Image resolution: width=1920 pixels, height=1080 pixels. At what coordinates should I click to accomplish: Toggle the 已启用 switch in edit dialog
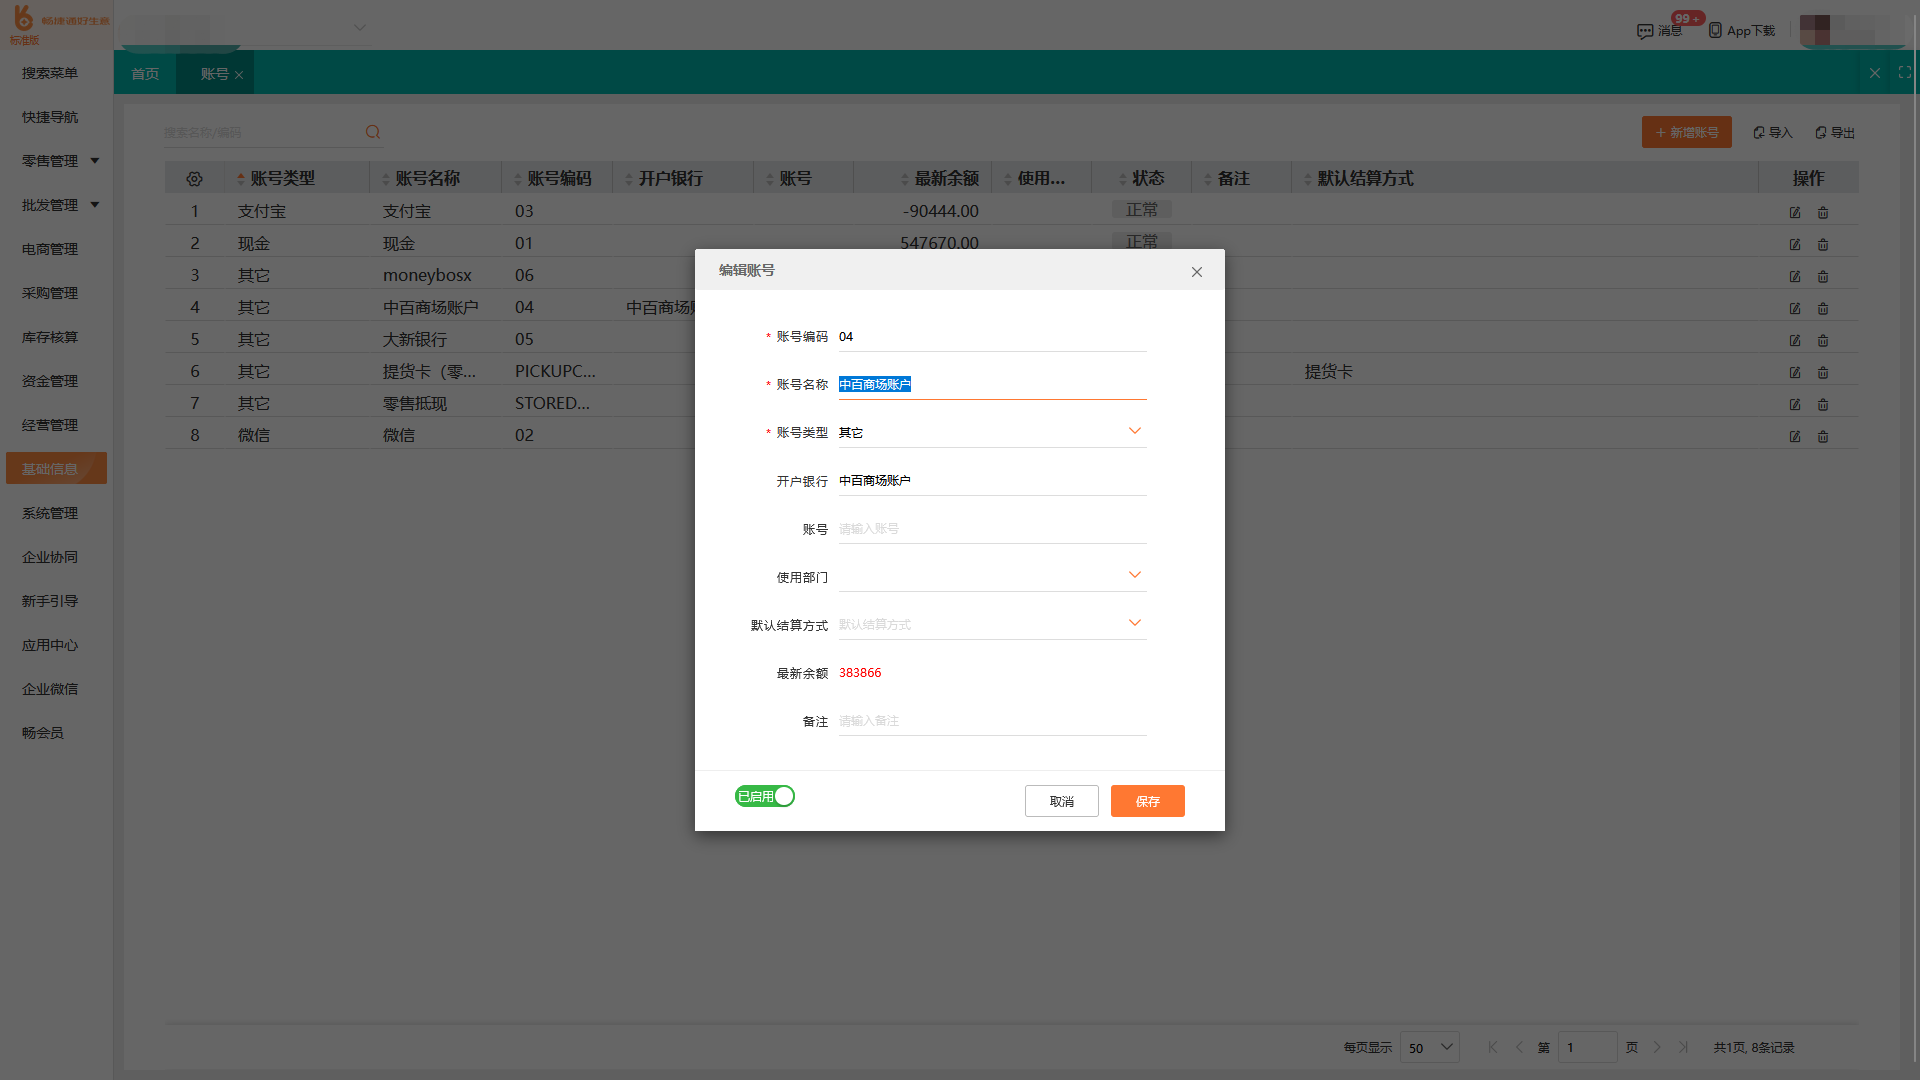pos(765,795)
